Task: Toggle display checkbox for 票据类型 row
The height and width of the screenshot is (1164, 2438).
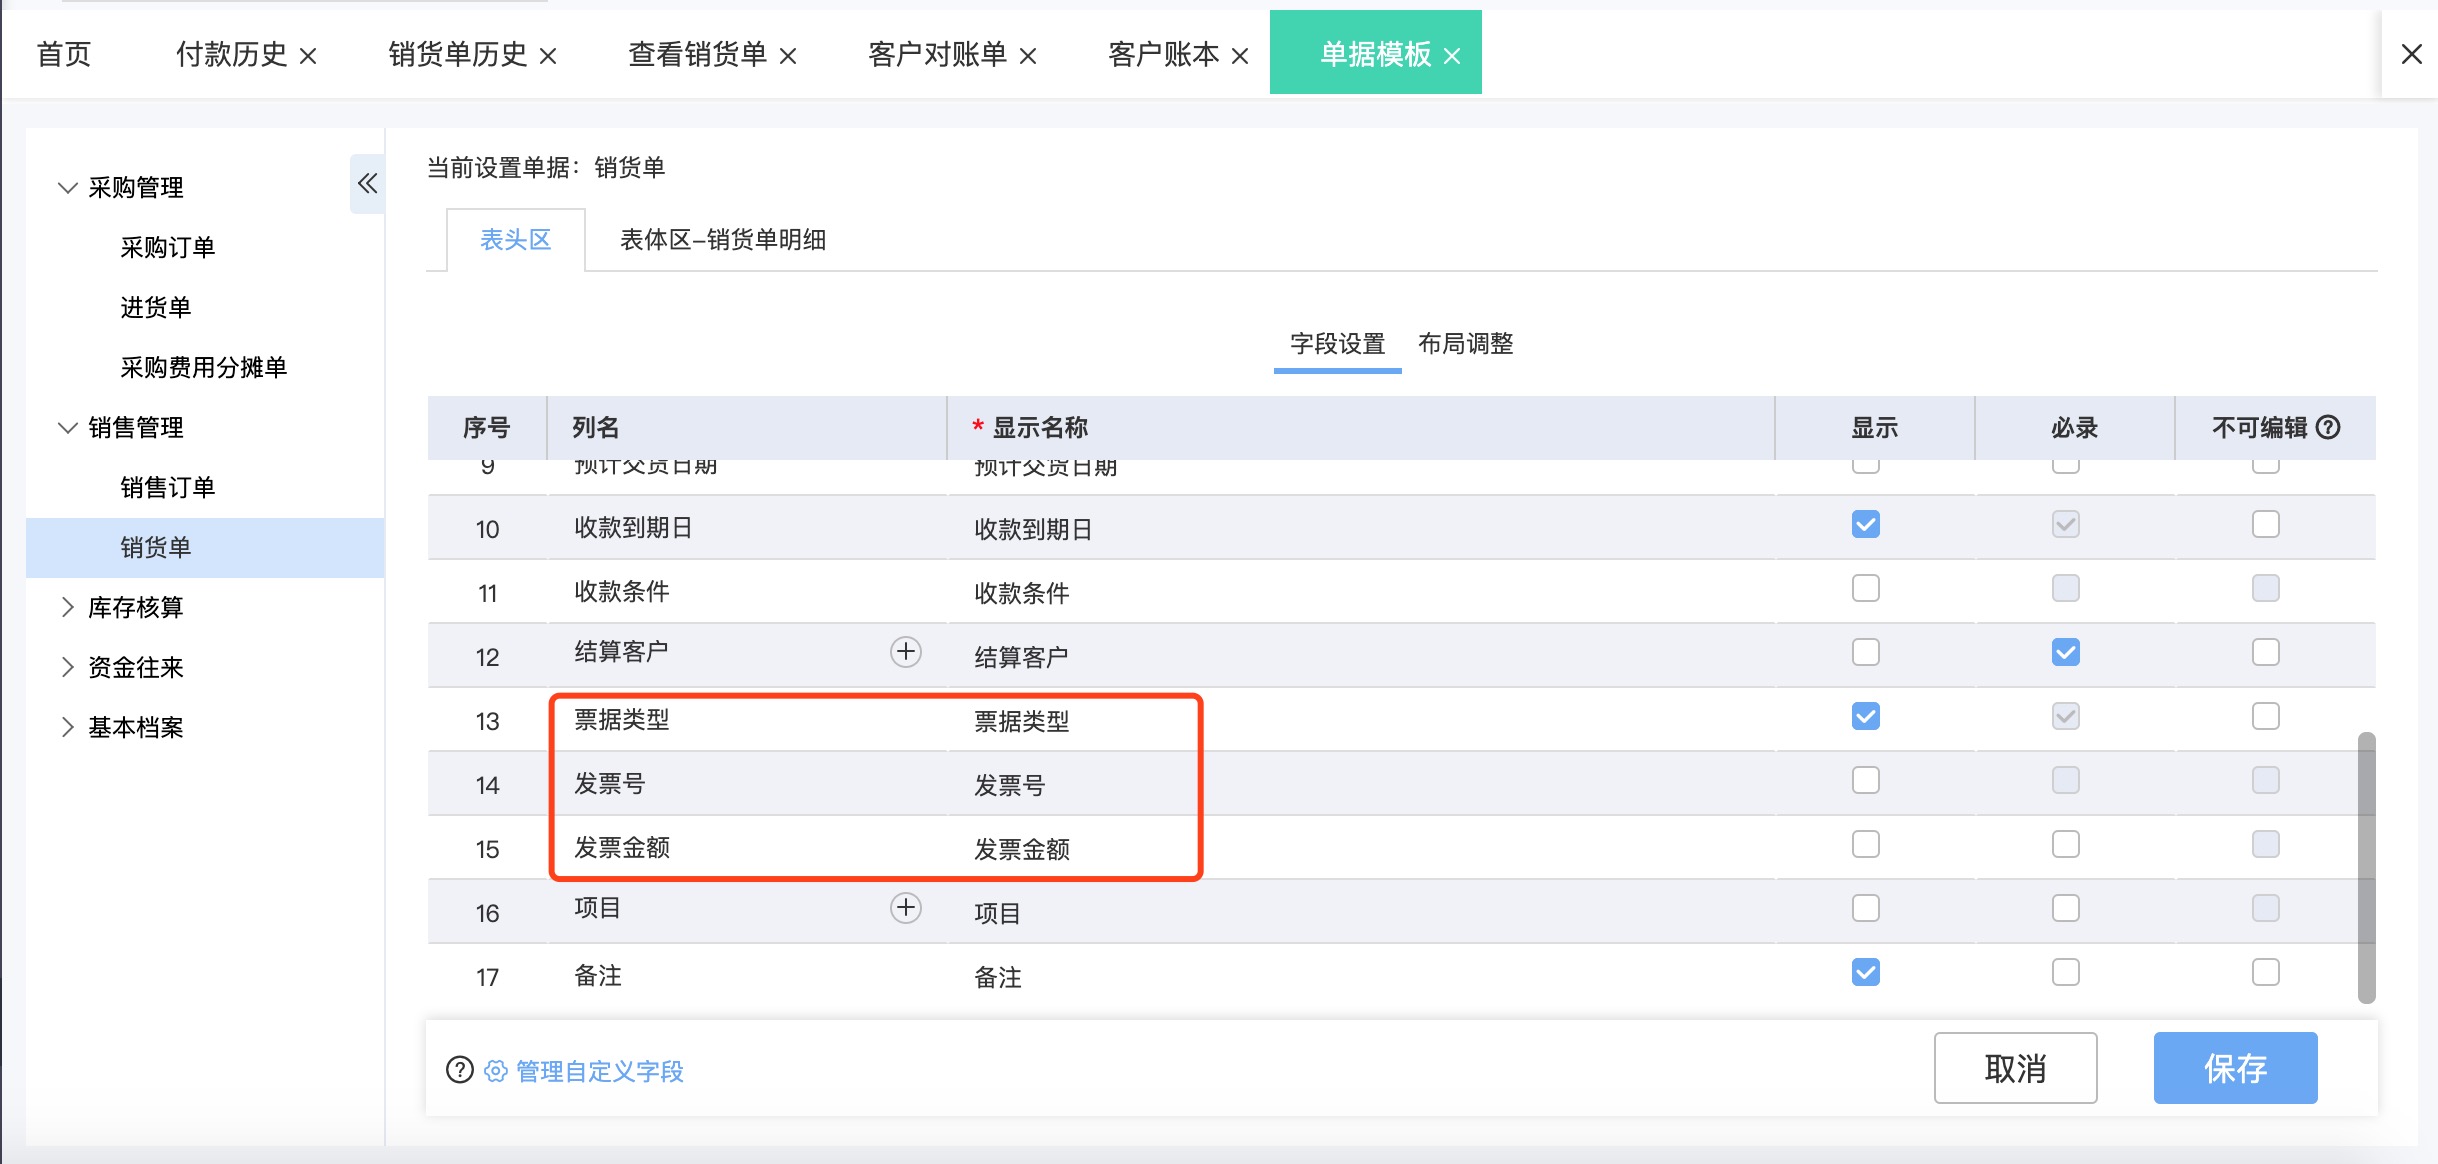Action: click(1864, 720)
